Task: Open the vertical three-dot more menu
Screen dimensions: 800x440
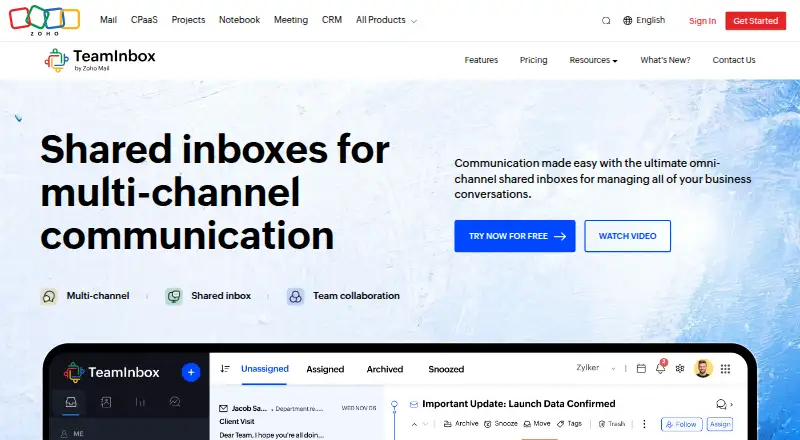Action: 644,424
